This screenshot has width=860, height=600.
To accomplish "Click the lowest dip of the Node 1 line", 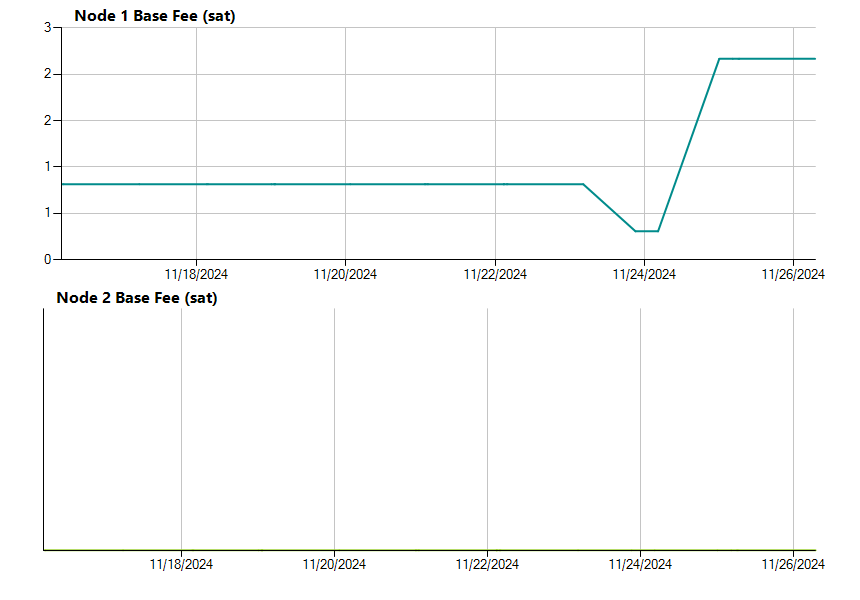I will 646,231.
